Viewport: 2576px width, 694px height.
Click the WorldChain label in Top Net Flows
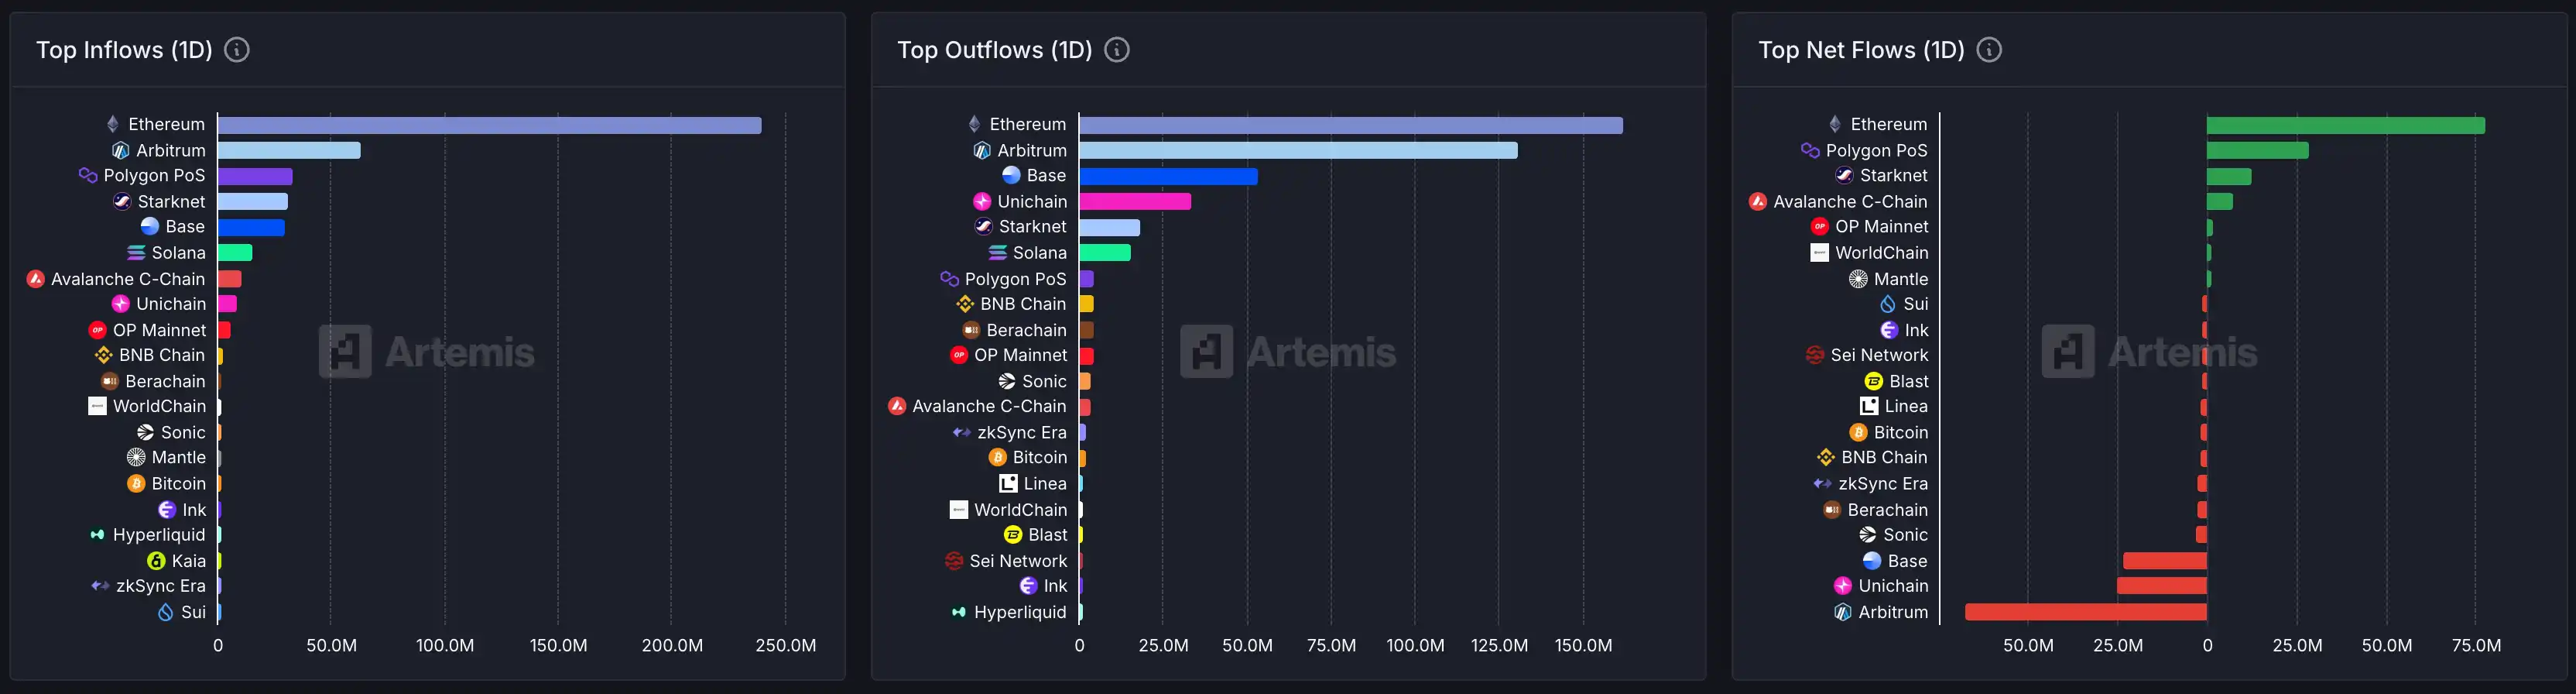click(1881, 253)
